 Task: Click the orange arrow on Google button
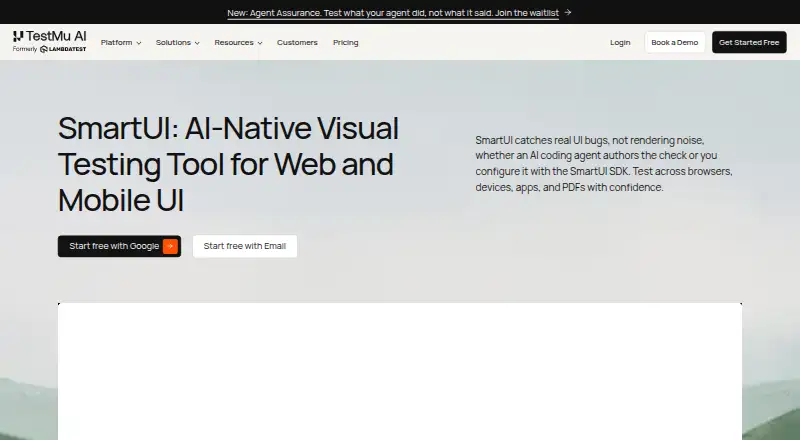pyautogui.click(x=170, y=246)
